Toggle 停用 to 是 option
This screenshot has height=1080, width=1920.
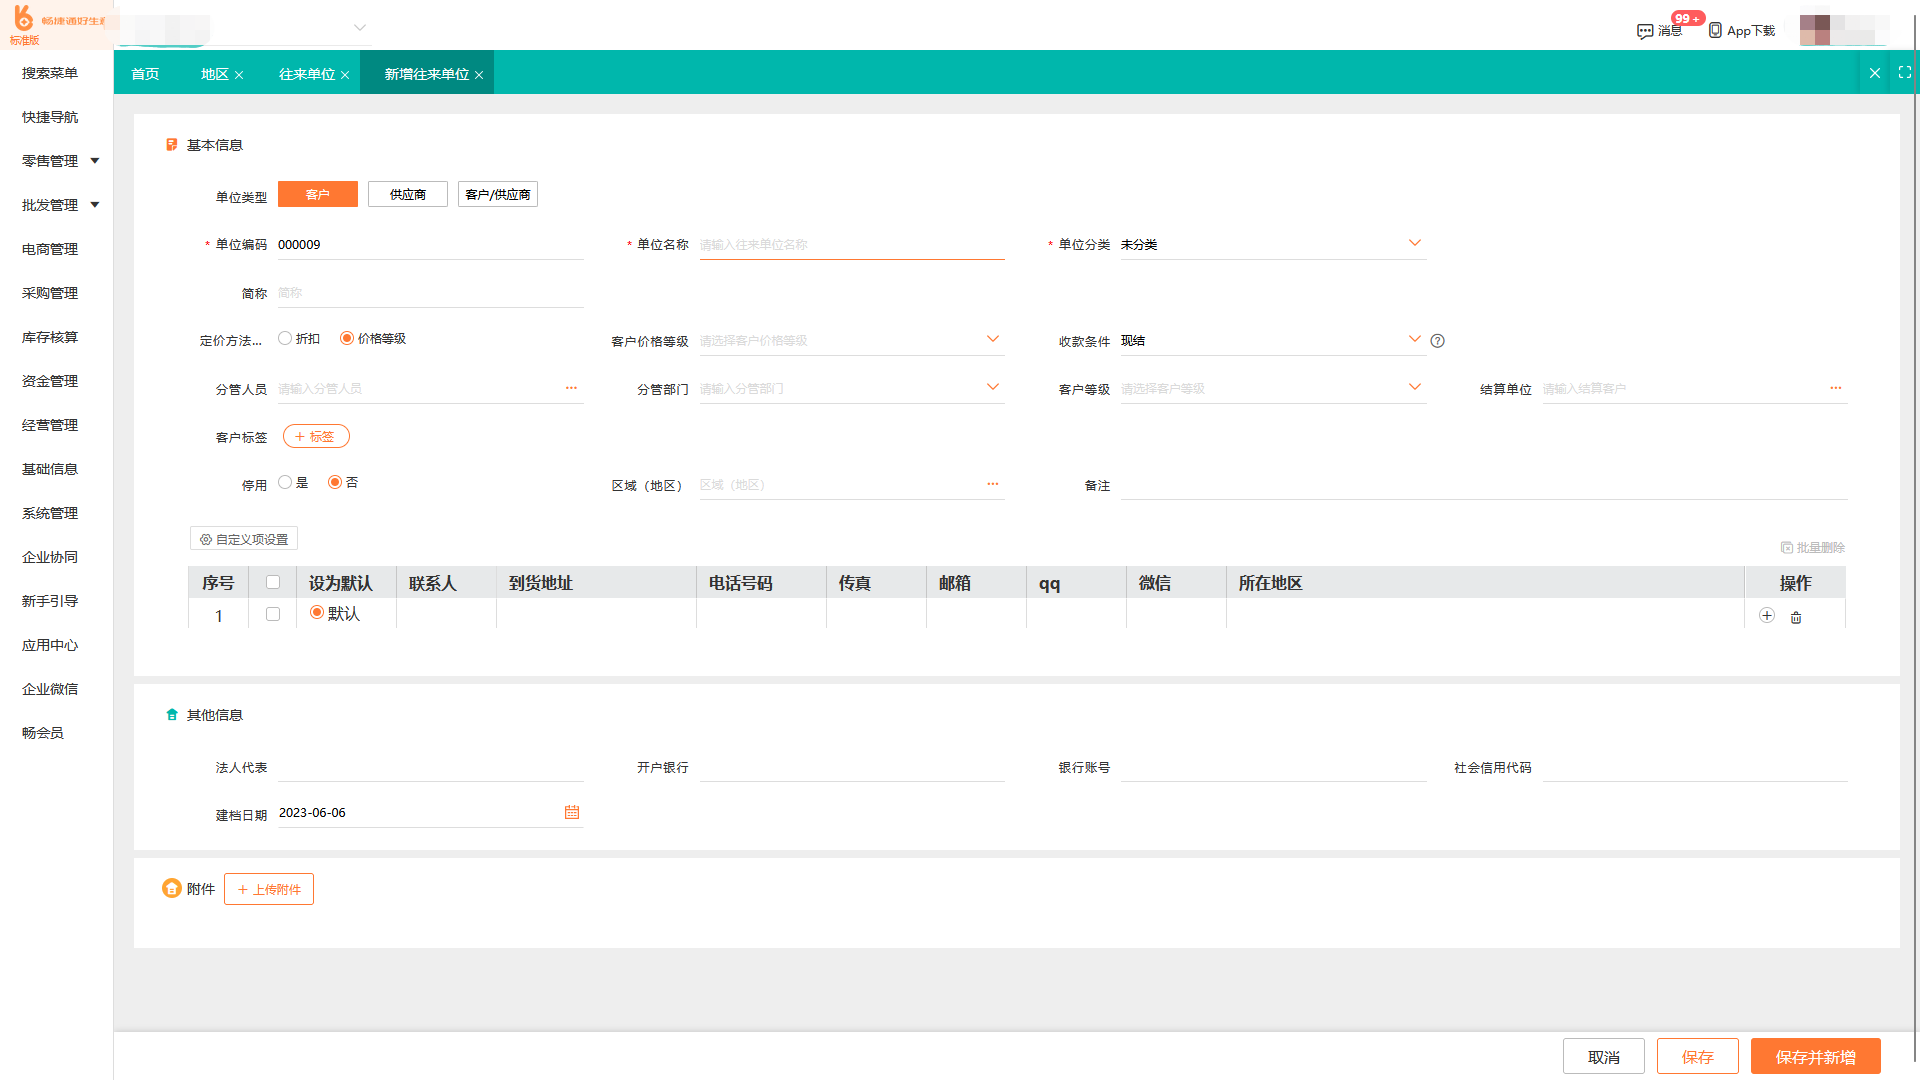[x=285, y=481]
